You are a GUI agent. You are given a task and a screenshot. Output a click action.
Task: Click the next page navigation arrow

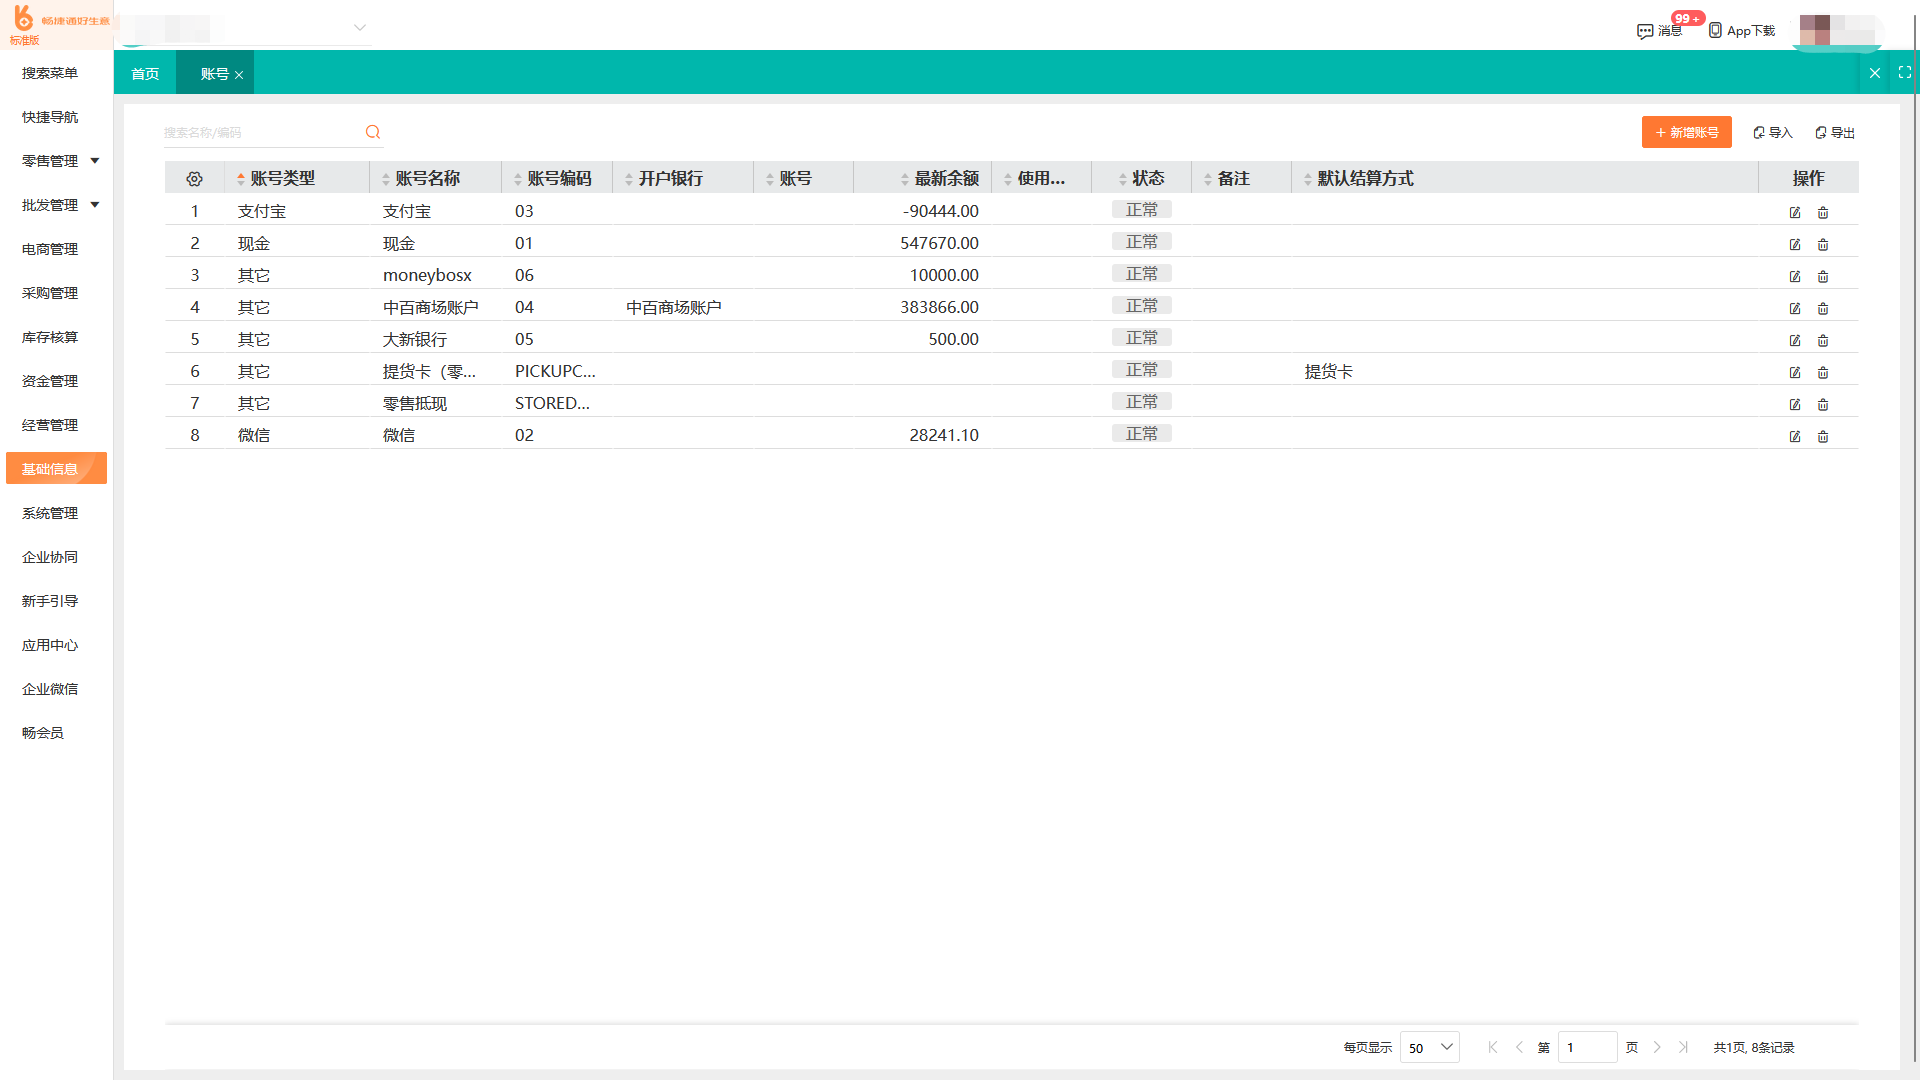point(1656,1047)
